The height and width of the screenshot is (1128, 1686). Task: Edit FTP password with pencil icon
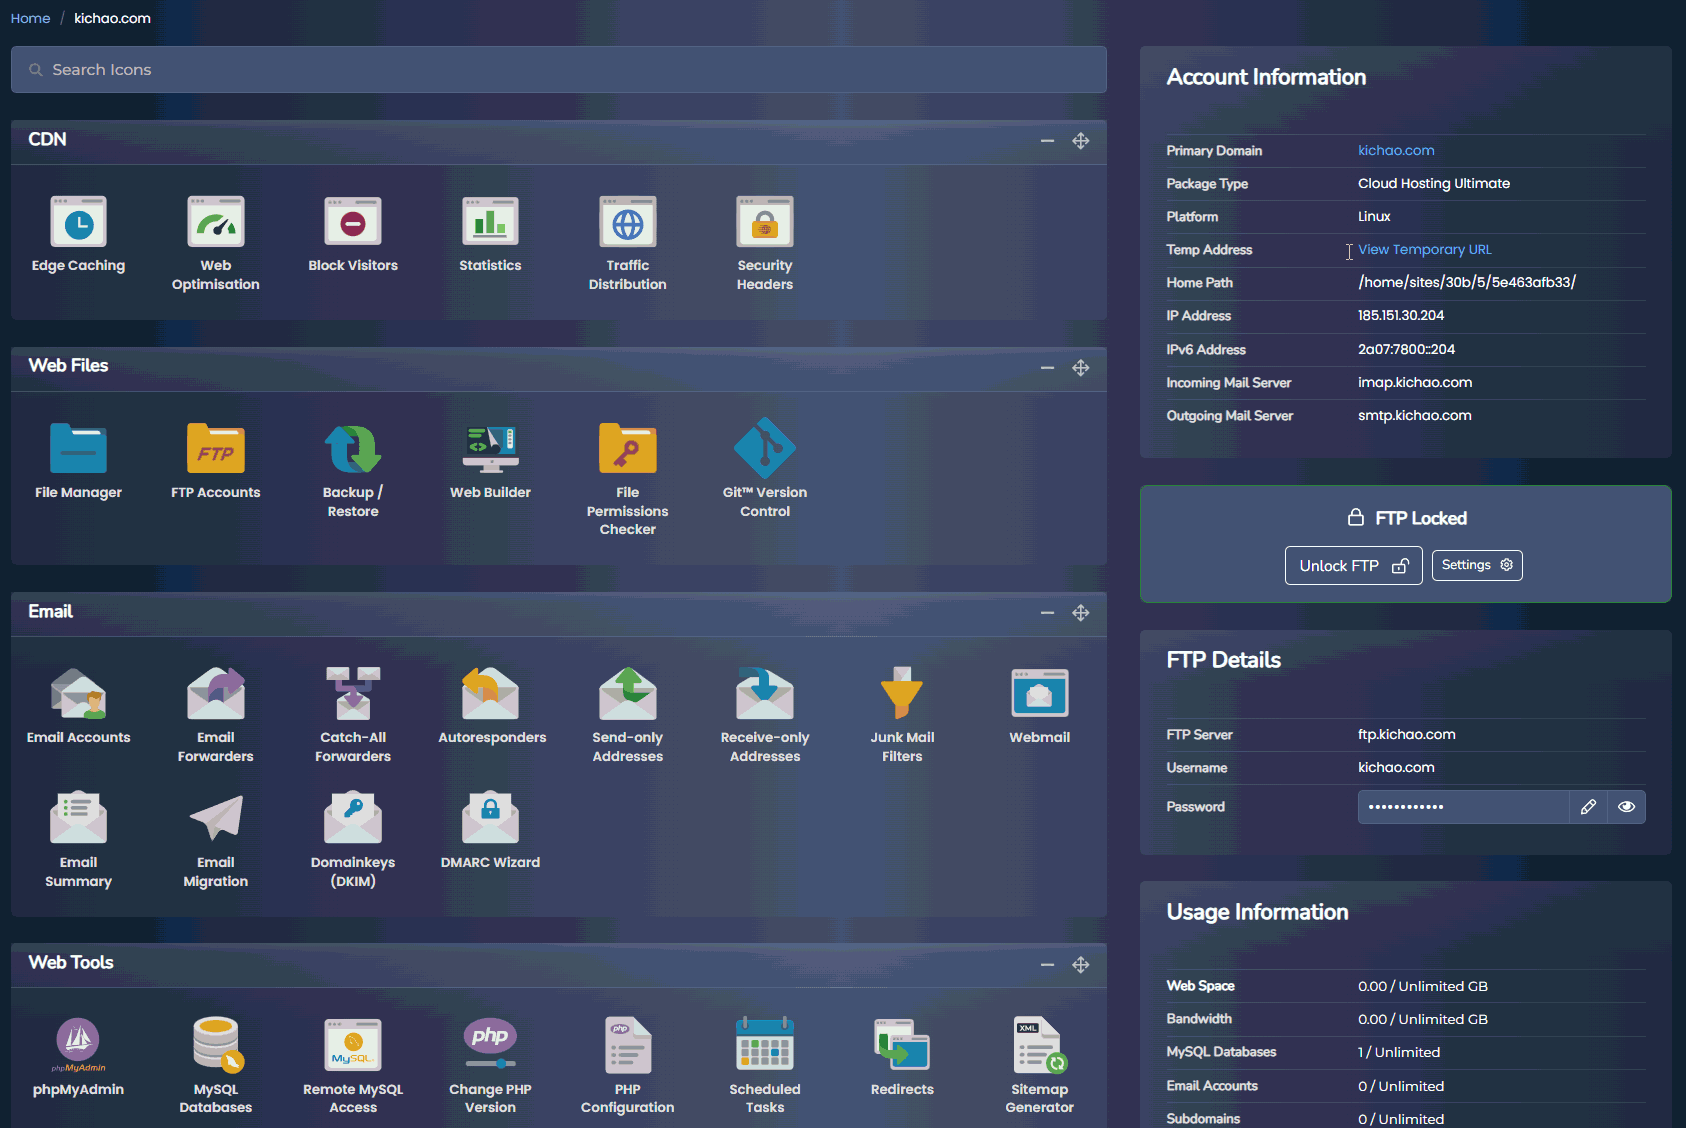tap(1588, 807)
